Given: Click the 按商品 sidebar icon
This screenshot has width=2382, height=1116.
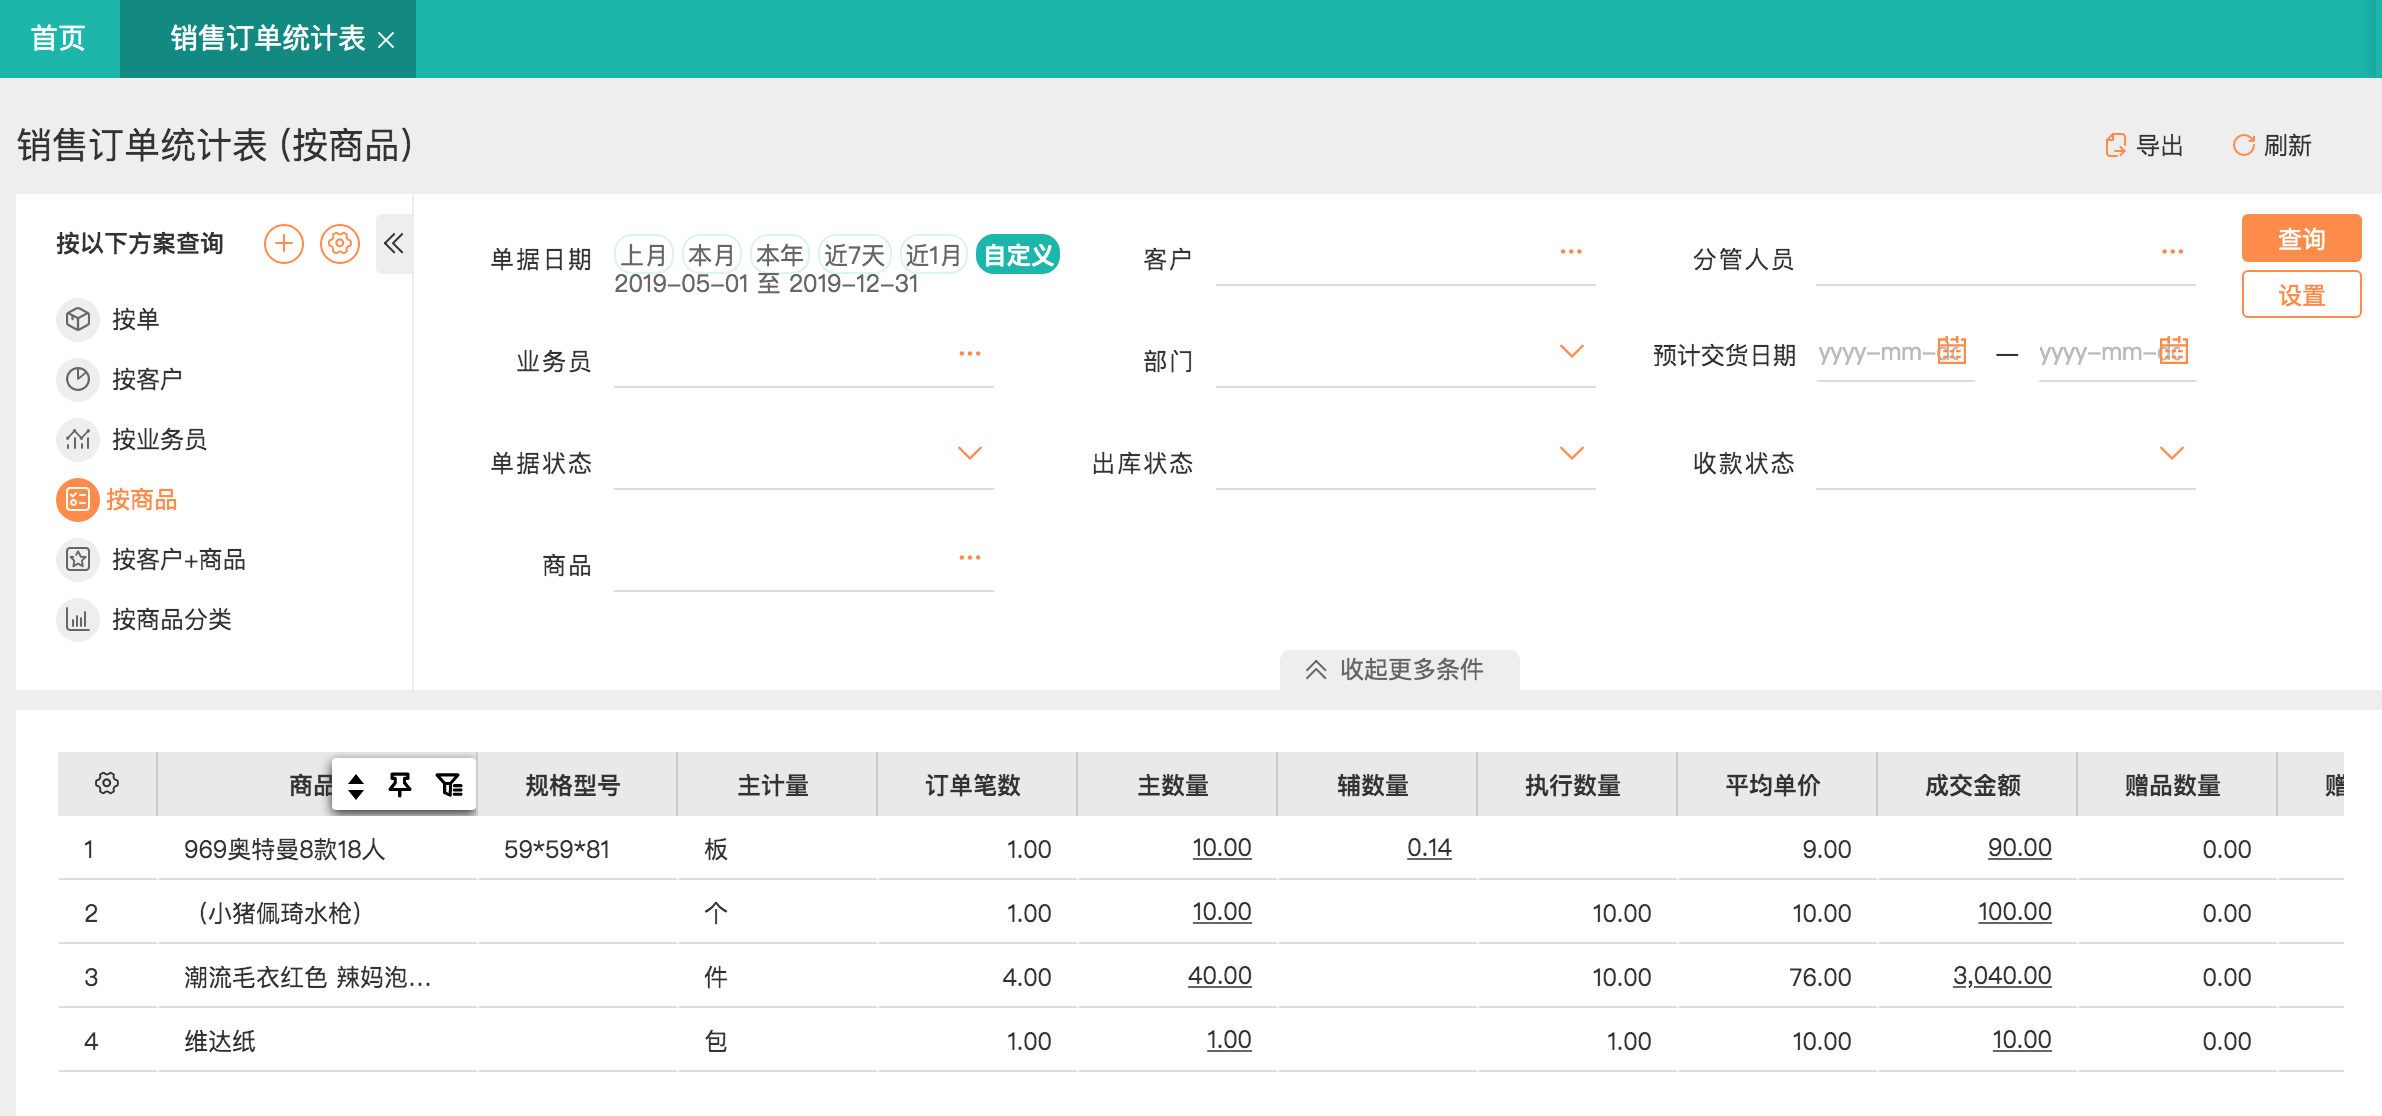Looking at the screenshot, I should pyautogui.click(x=77, y=500).
